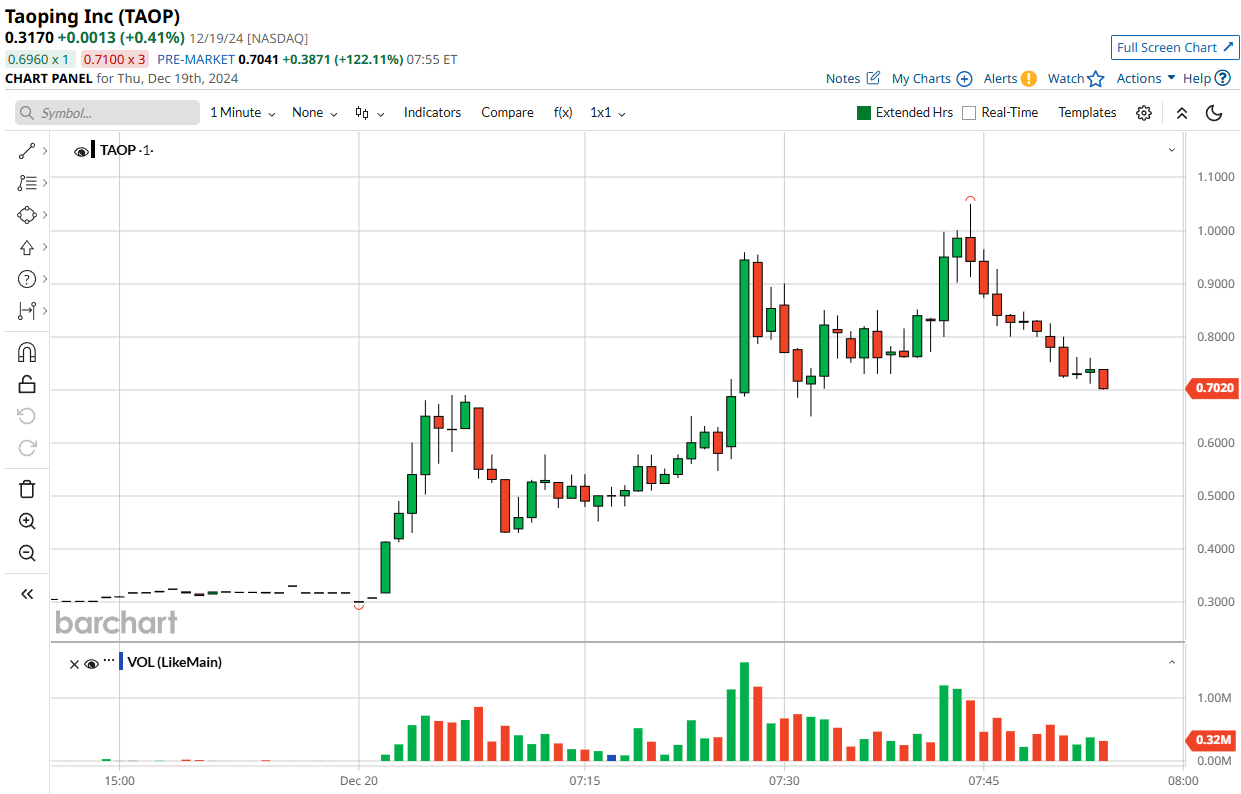Hide the TAOP series with eye icon
This screenshot has width=1241, height=794.
[x=82, y=151]
